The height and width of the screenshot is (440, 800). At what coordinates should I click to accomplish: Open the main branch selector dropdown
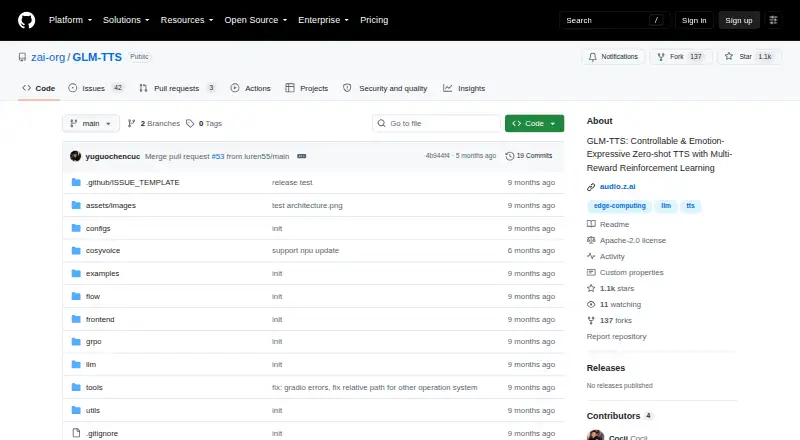tap(91, 124)
